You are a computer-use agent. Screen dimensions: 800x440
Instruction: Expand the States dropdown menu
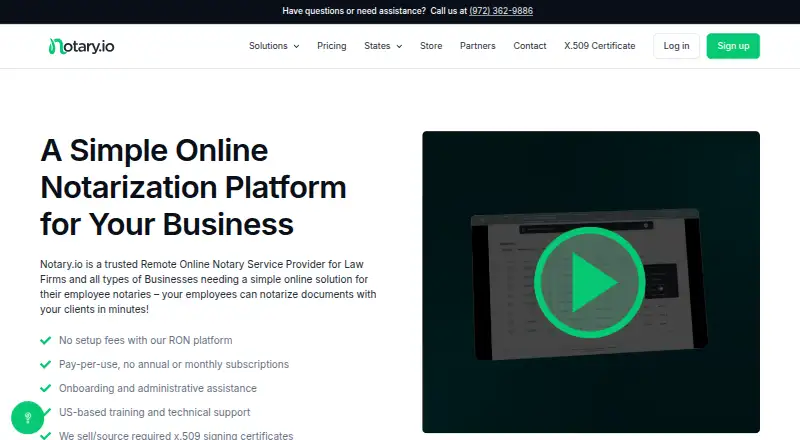[383, 46]
